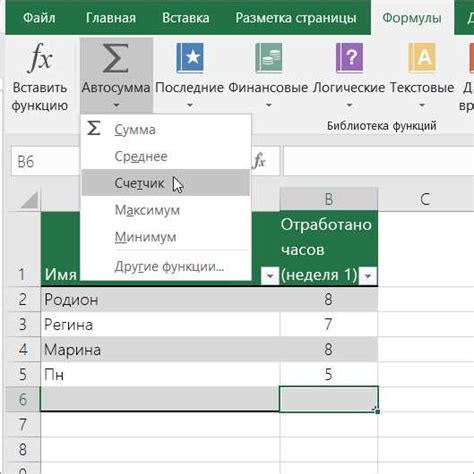Select row 5 header

tap(23, 374)
